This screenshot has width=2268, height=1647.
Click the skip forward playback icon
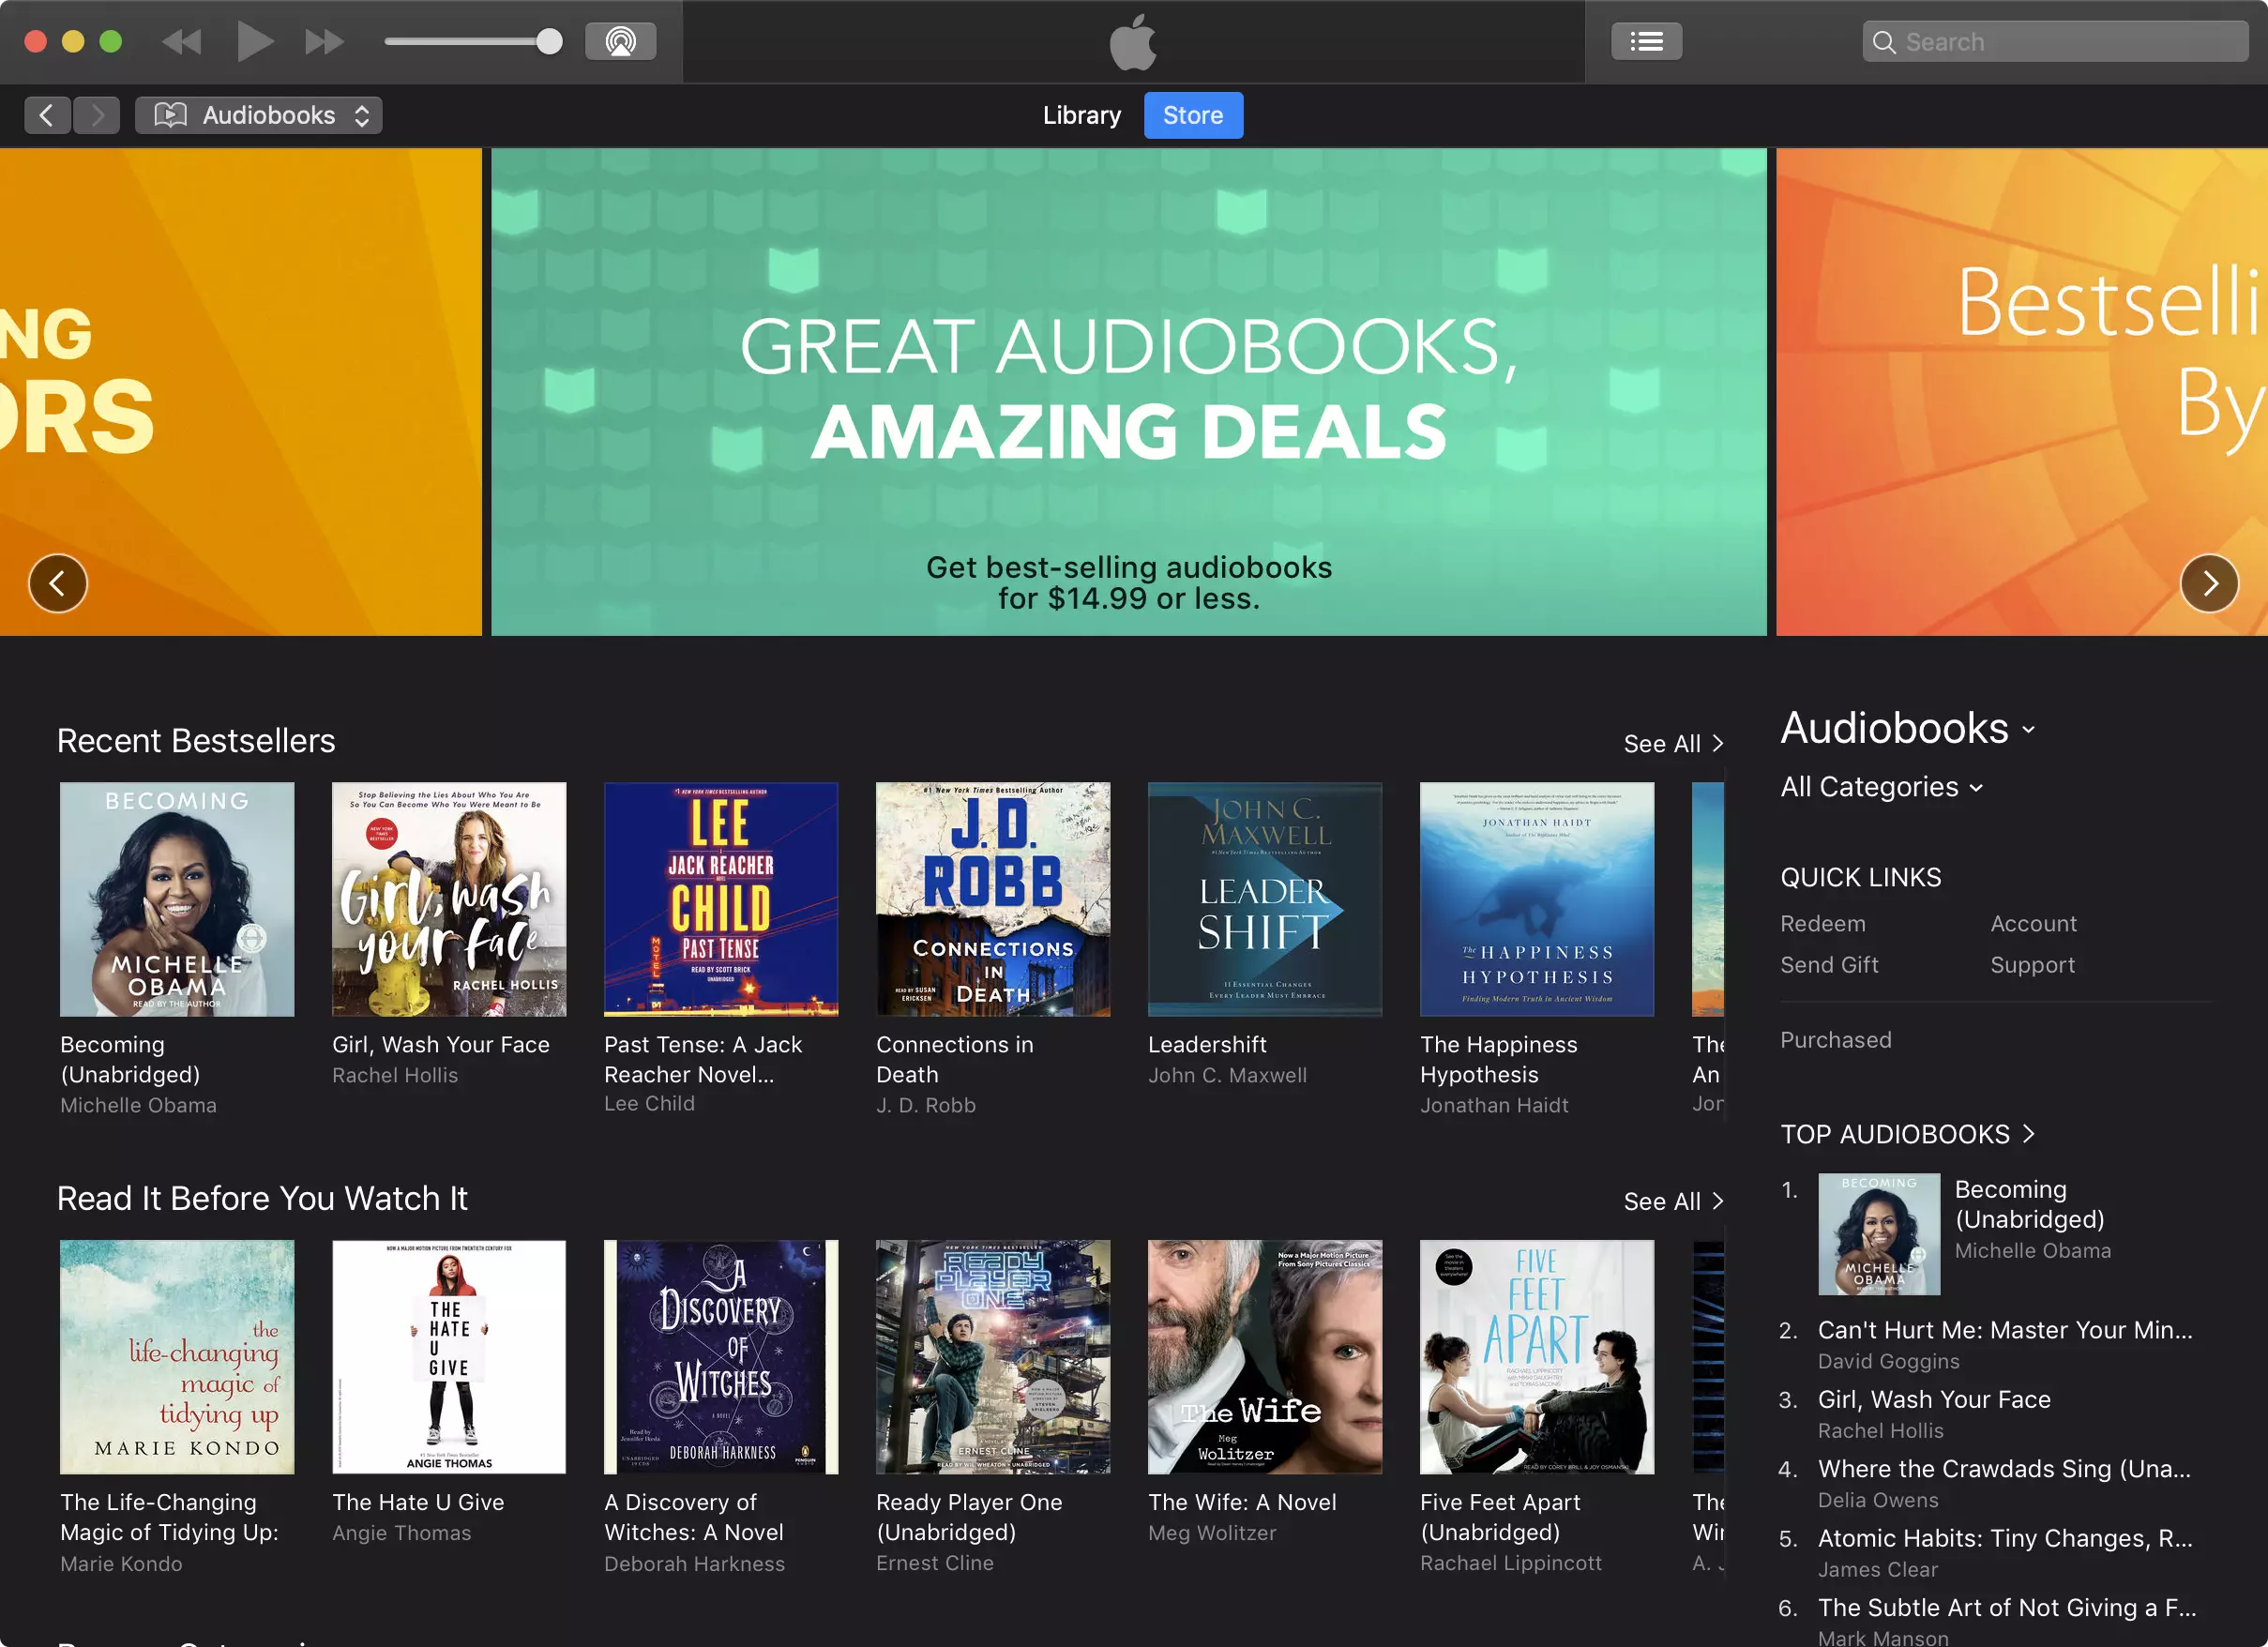pyautogui.click(x=323, y=40)
